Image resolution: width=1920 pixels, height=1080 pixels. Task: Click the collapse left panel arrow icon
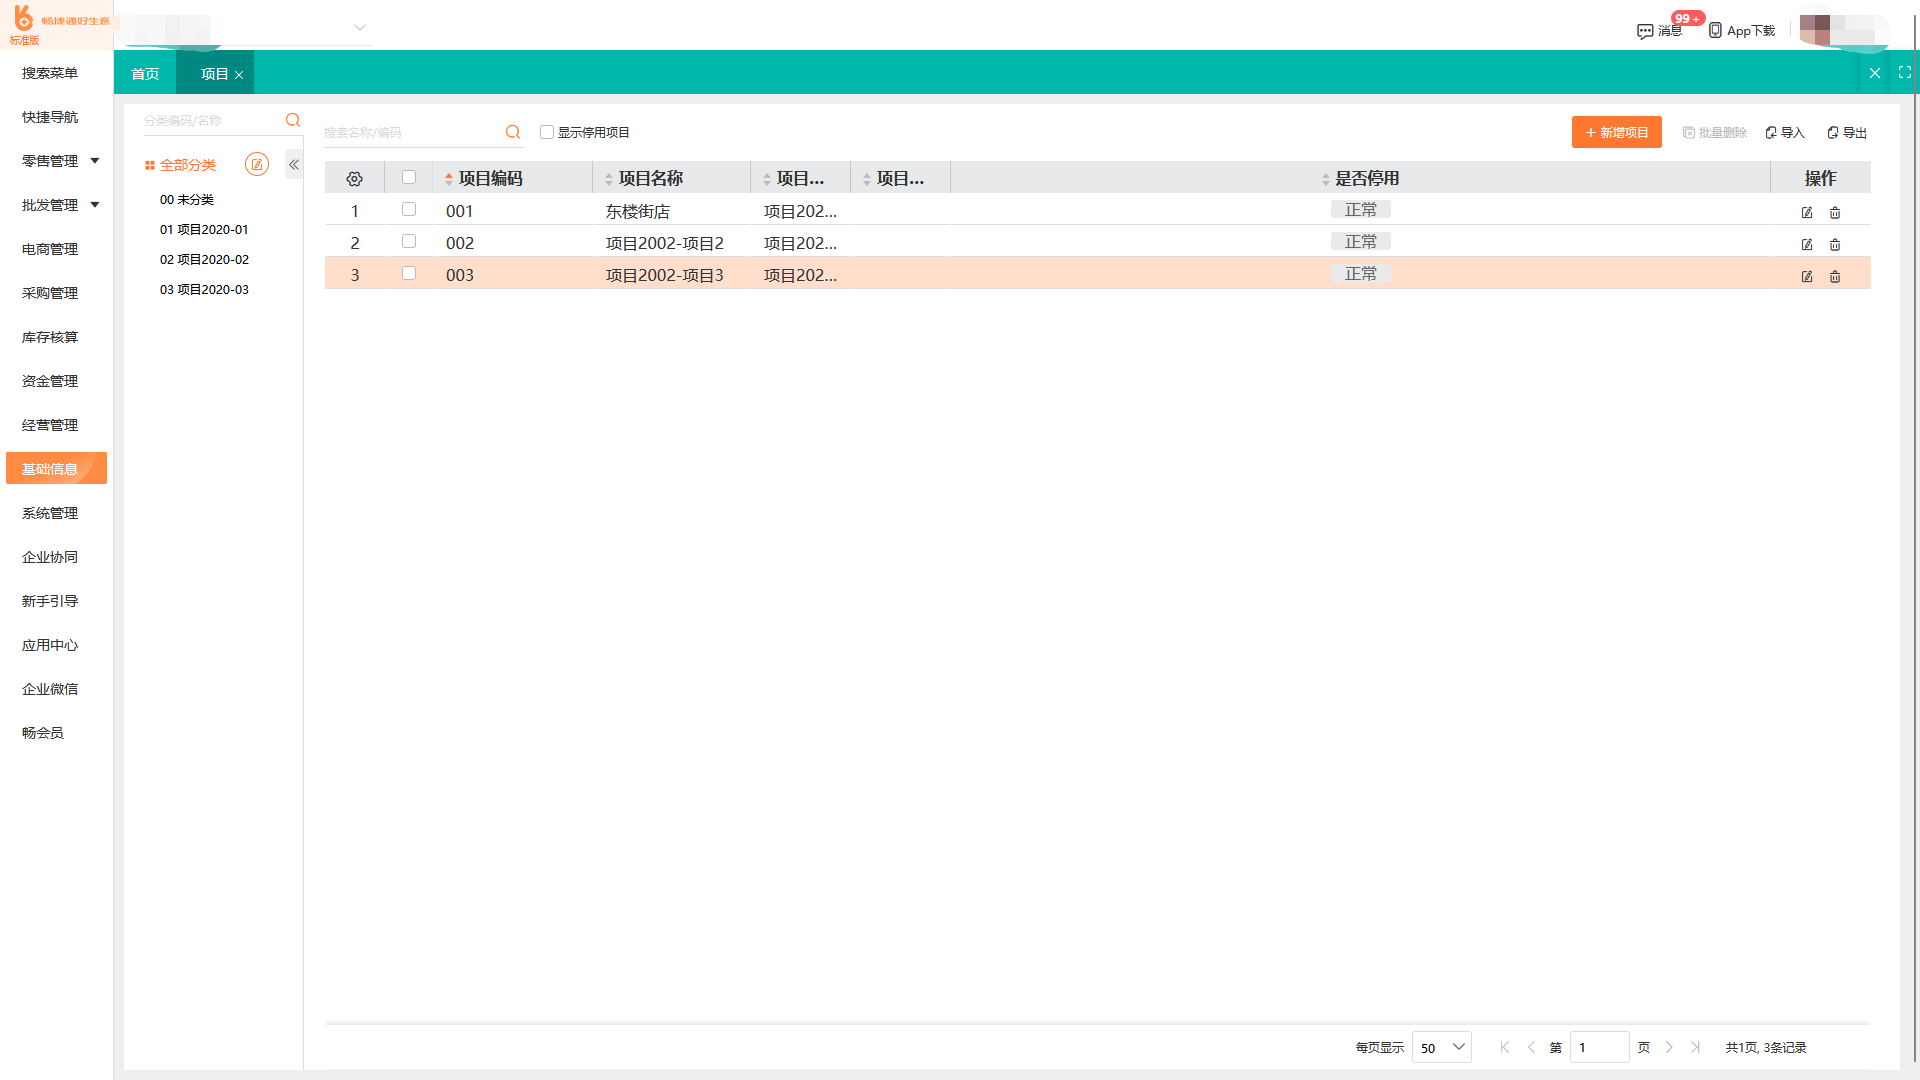294,164
